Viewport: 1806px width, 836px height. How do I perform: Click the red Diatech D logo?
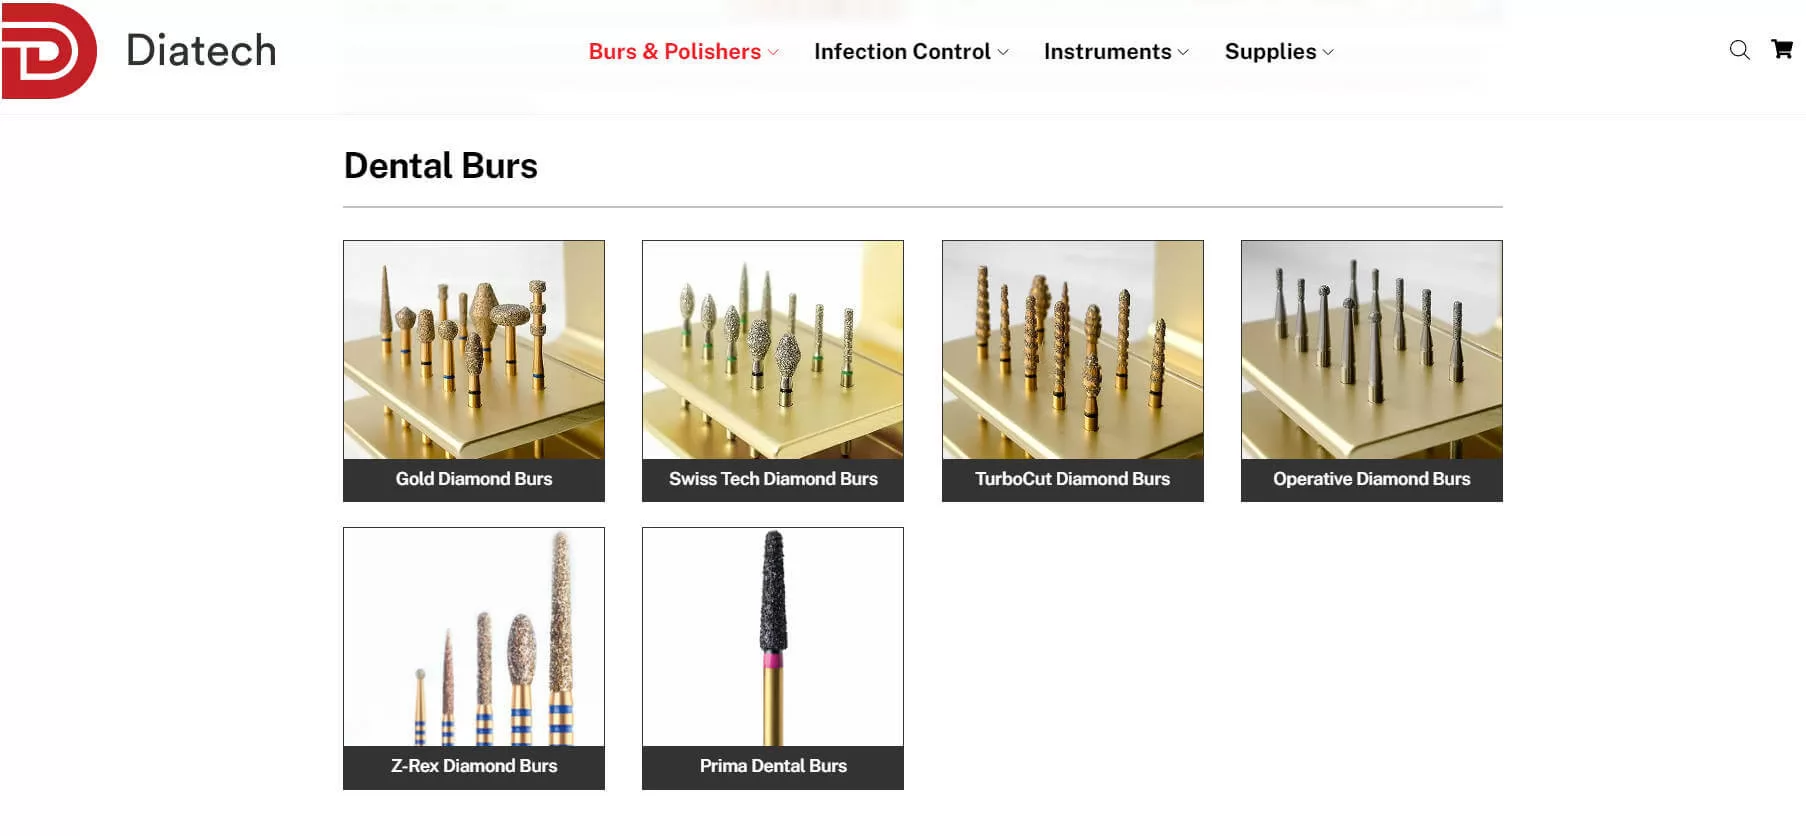point(49,51)
